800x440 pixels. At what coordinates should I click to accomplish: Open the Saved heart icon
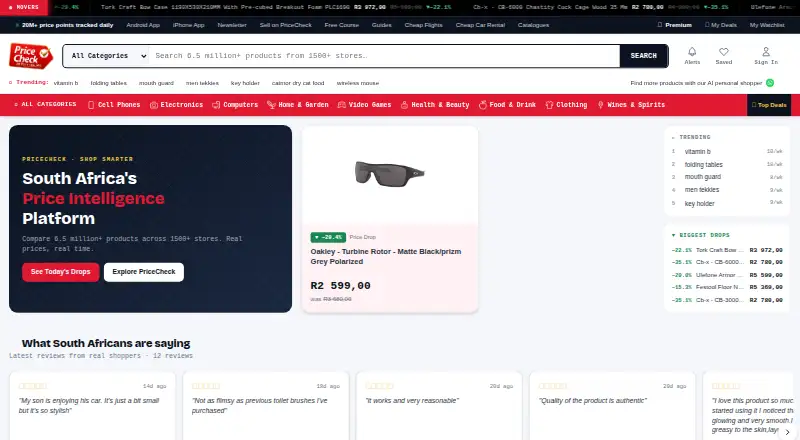[723, 52]
